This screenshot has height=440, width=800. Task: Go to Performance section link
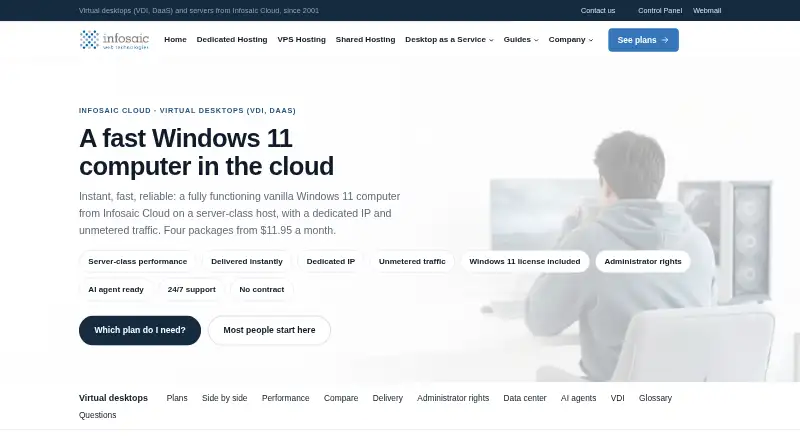(286, 398)
